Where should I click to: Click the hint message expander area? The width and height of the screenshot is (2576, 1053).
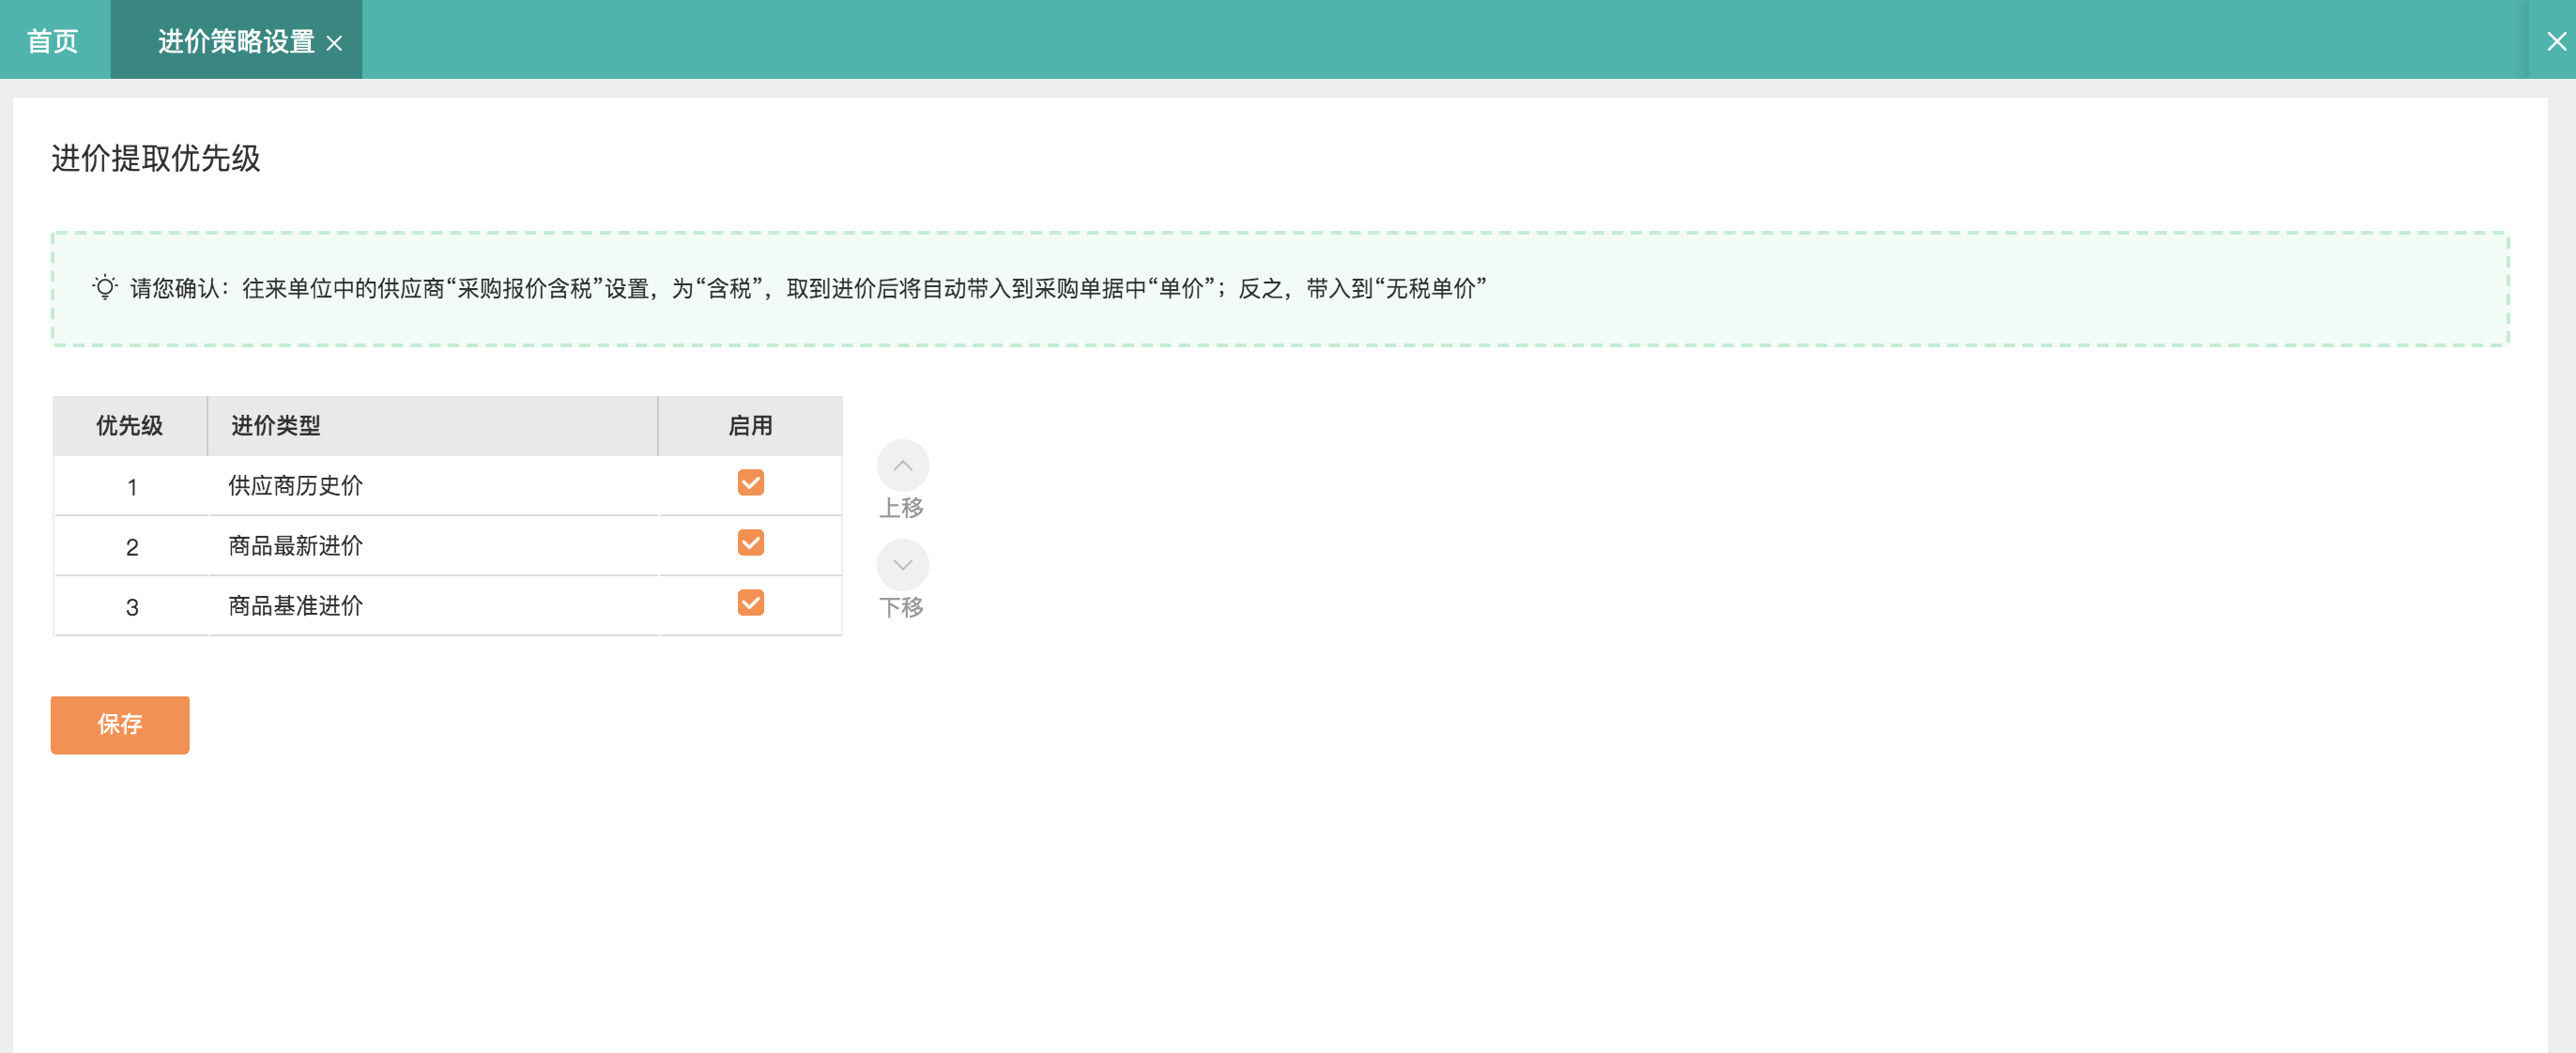[x=1286, y=287]
